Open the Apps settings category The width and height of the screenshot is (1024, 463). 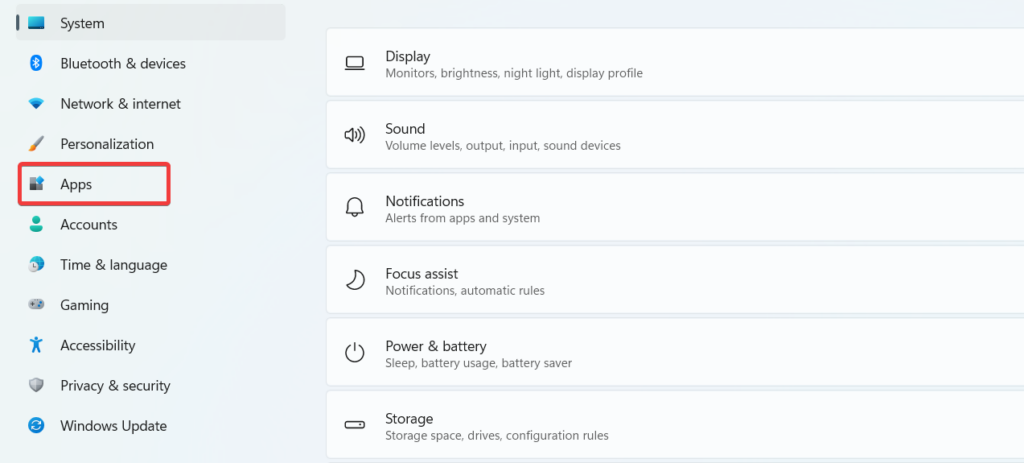pyautogui.click(x=95, y=184)
